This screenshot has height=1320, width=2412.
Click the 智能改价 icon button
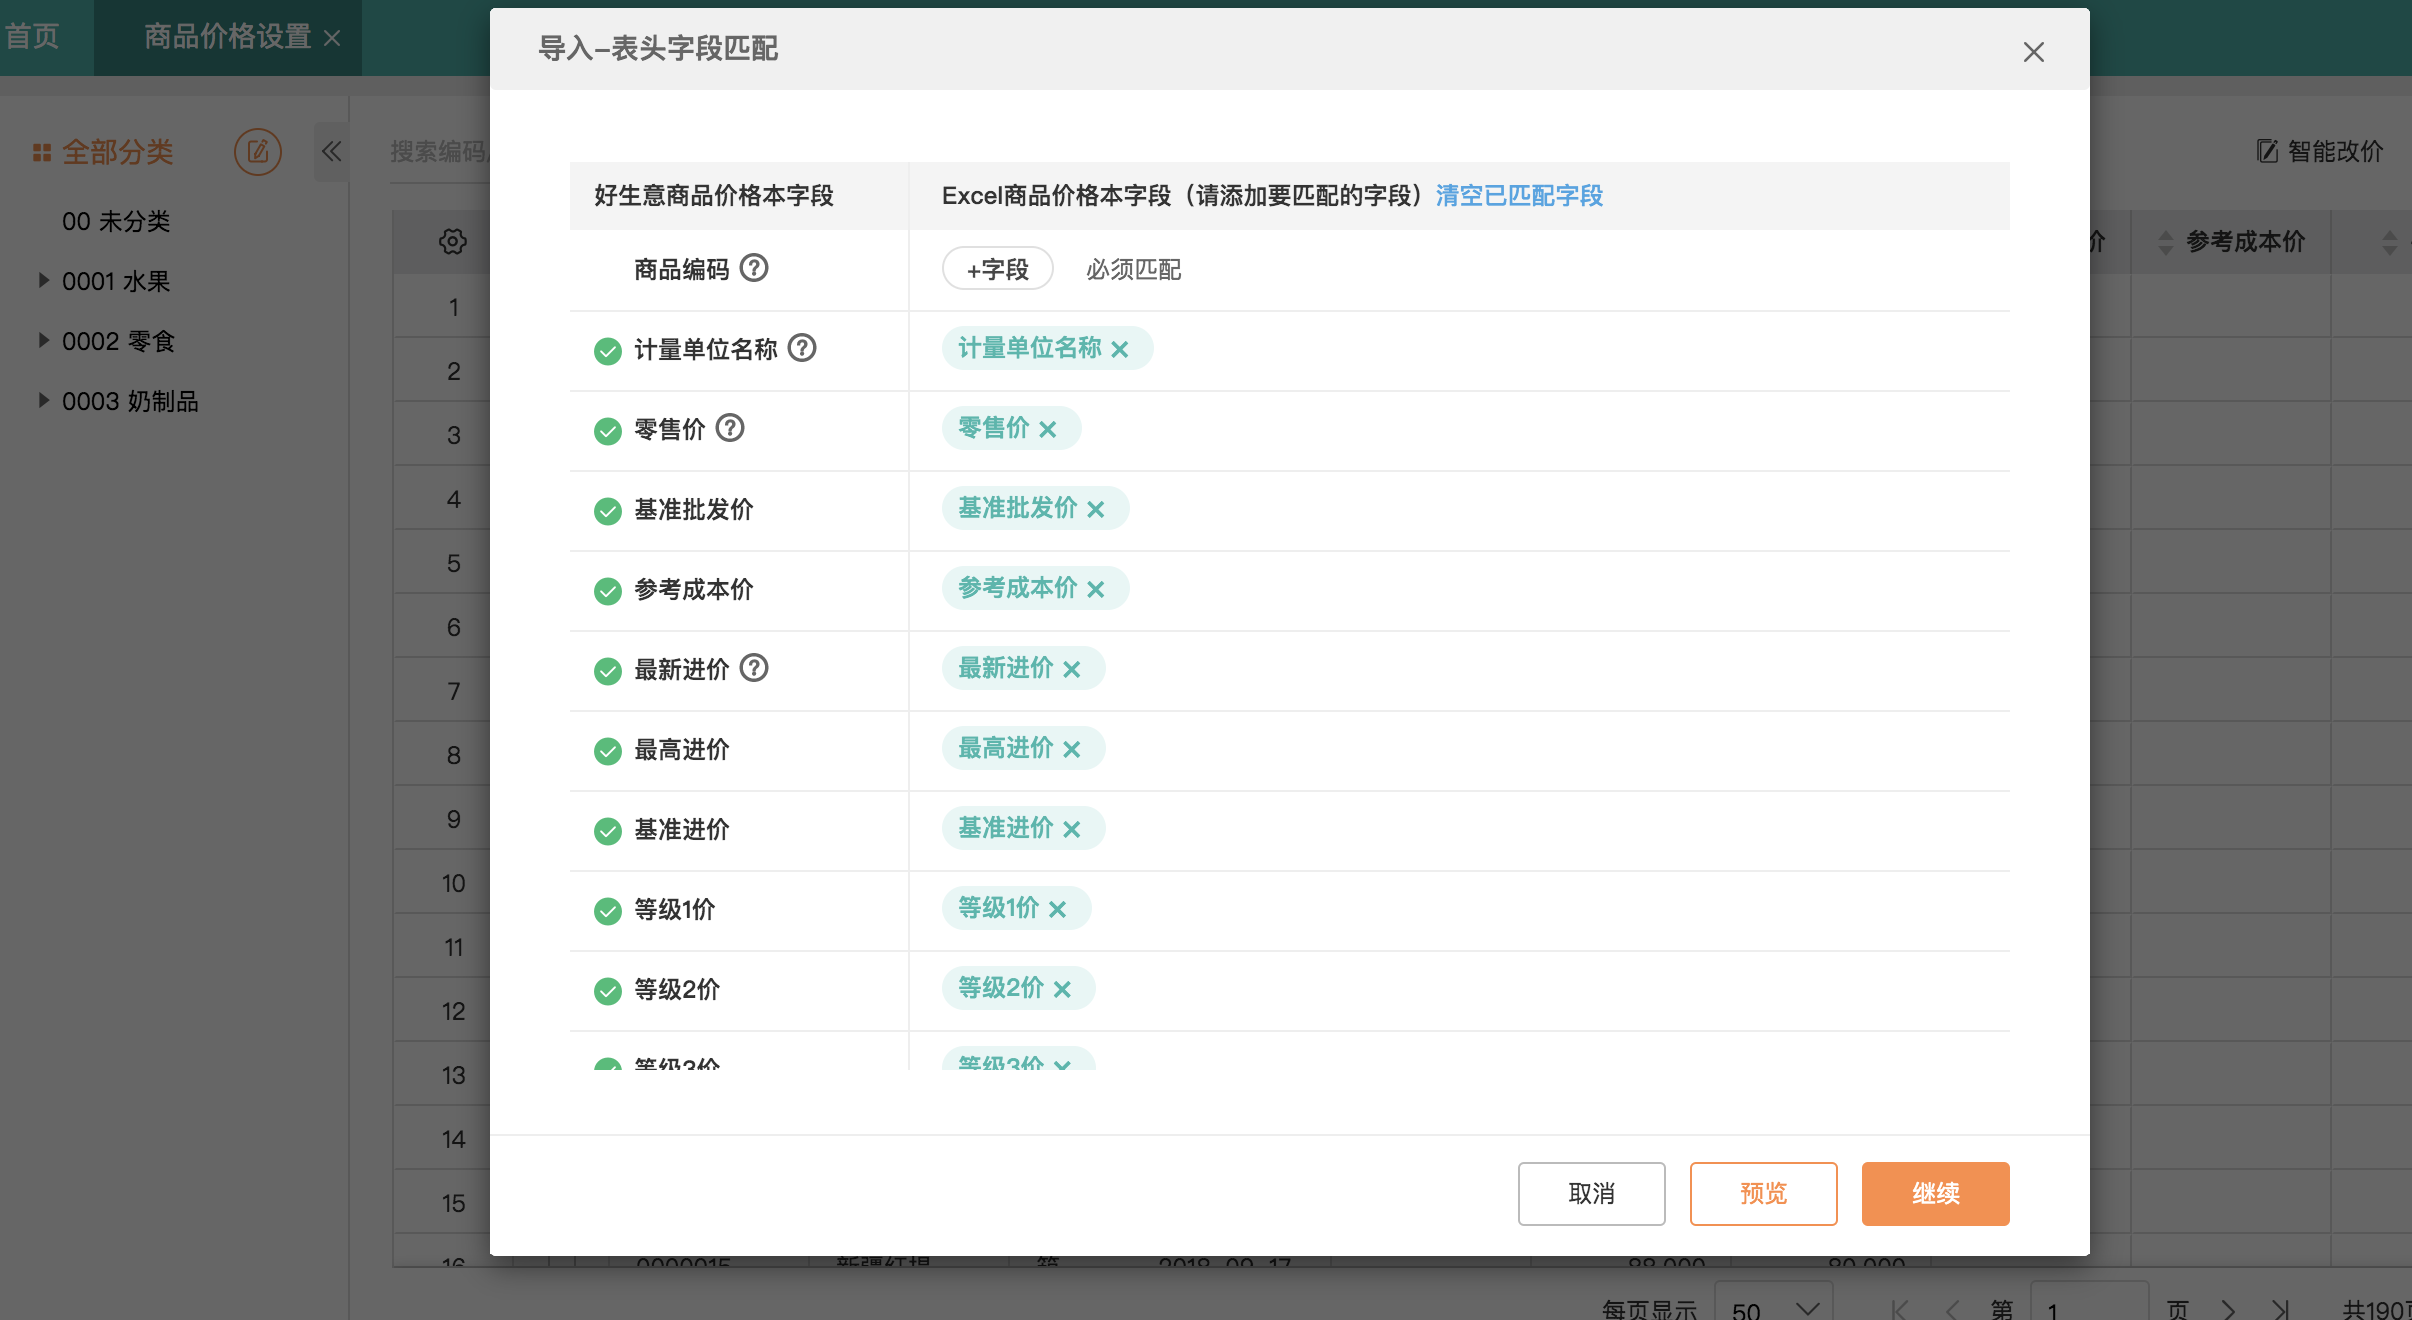[2266, 151]
